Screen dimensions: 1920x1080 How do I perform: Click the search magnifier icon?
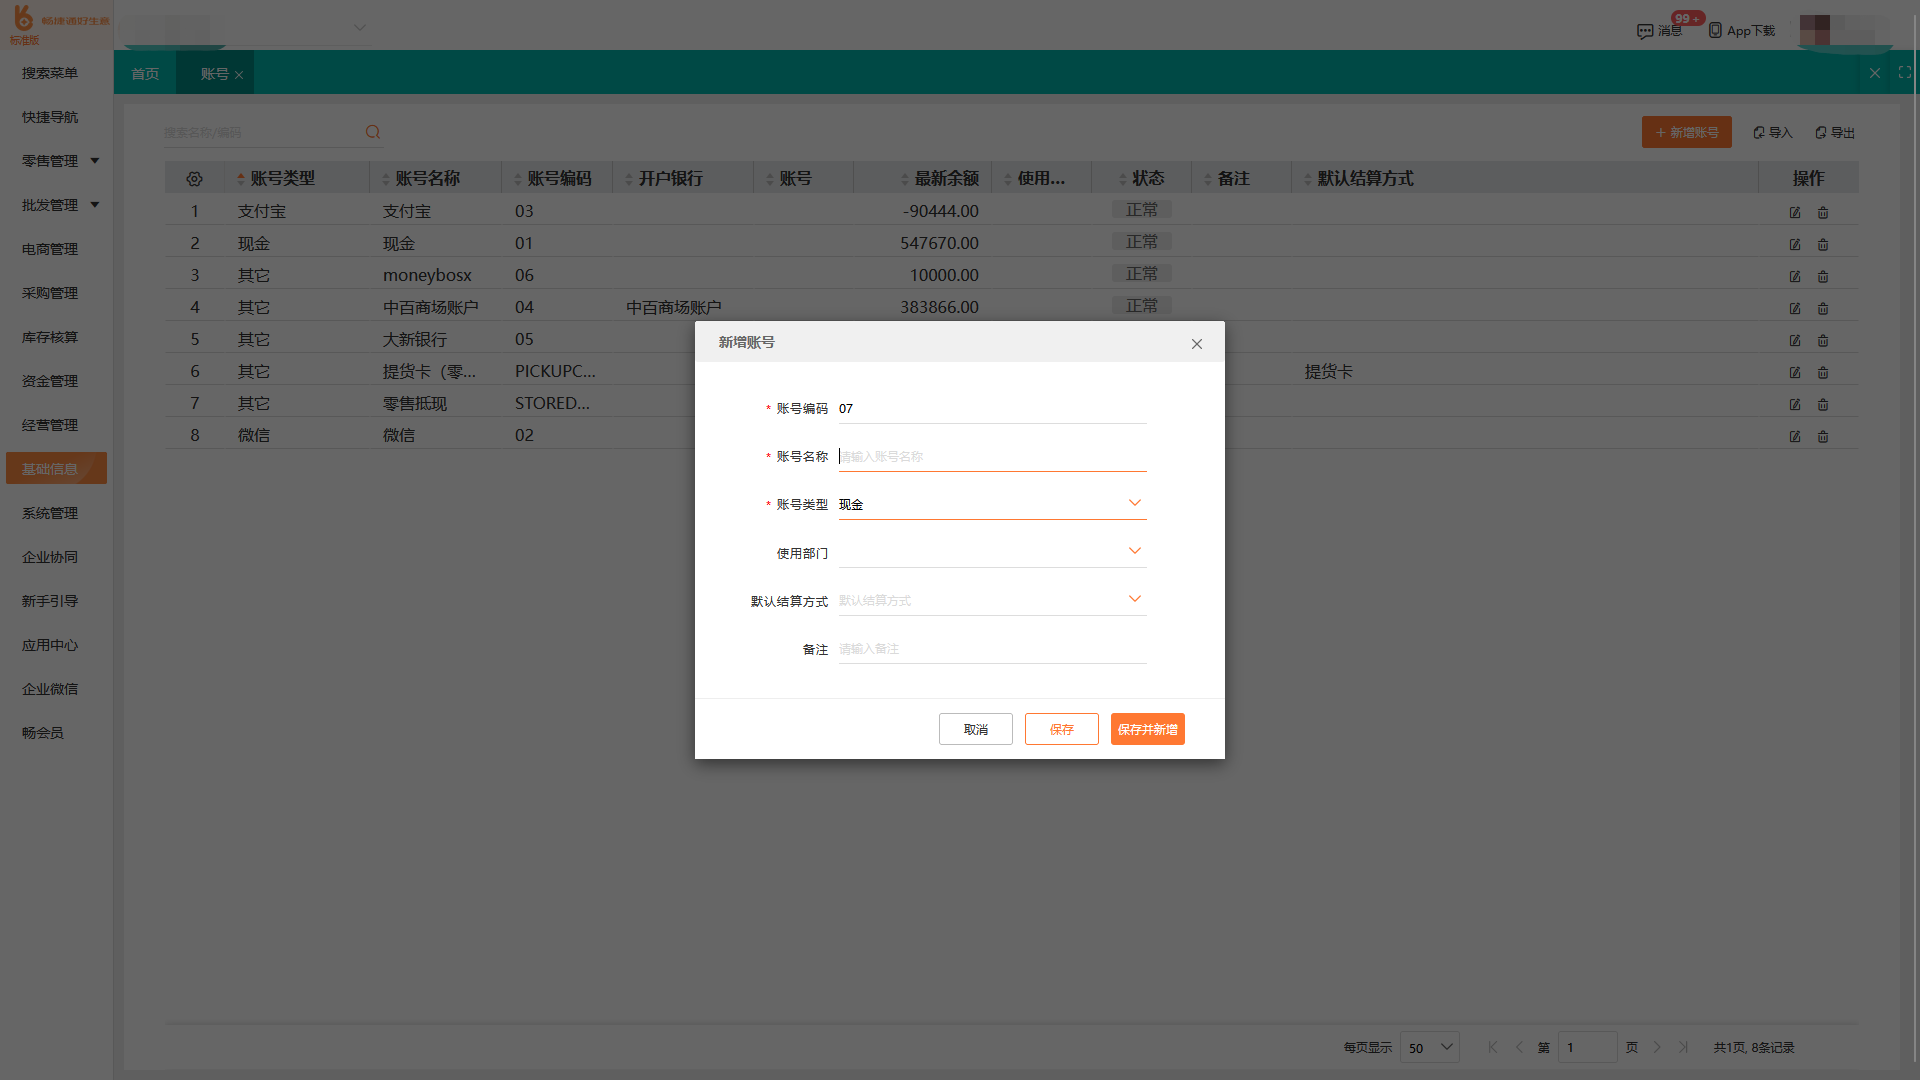(373, 132)
